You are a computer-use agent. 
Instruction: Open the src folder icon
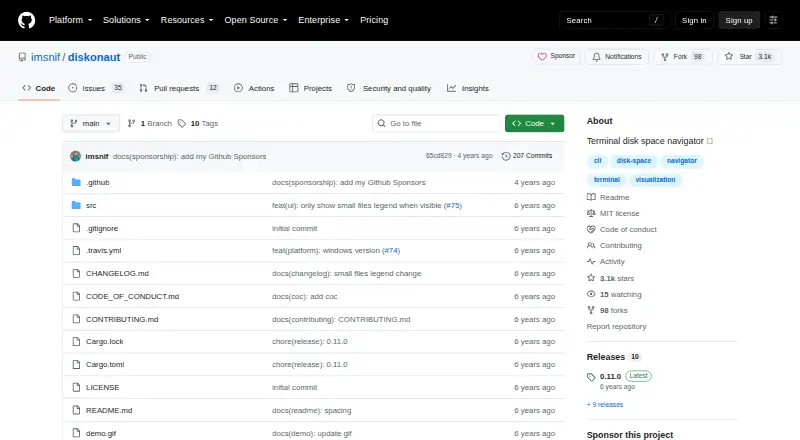[76, 205]
